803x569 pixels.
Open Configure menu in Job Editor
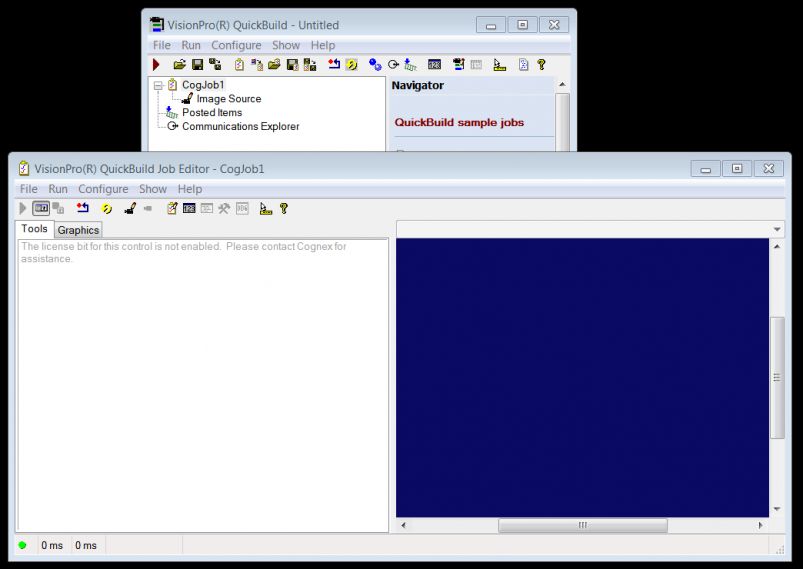(103, 189)
